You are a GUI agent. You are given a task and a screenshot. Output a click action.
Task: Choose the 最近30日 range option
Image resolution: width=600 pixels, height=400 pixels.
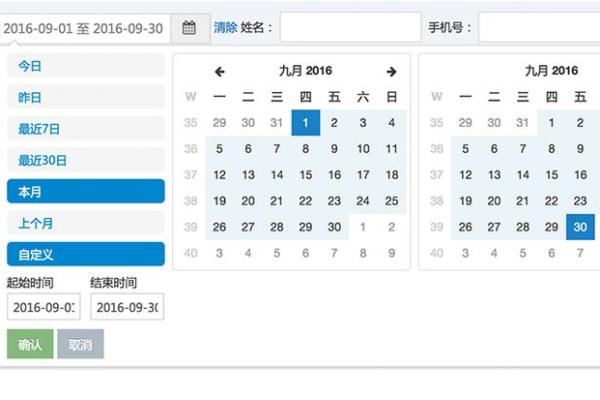(85, 160)
